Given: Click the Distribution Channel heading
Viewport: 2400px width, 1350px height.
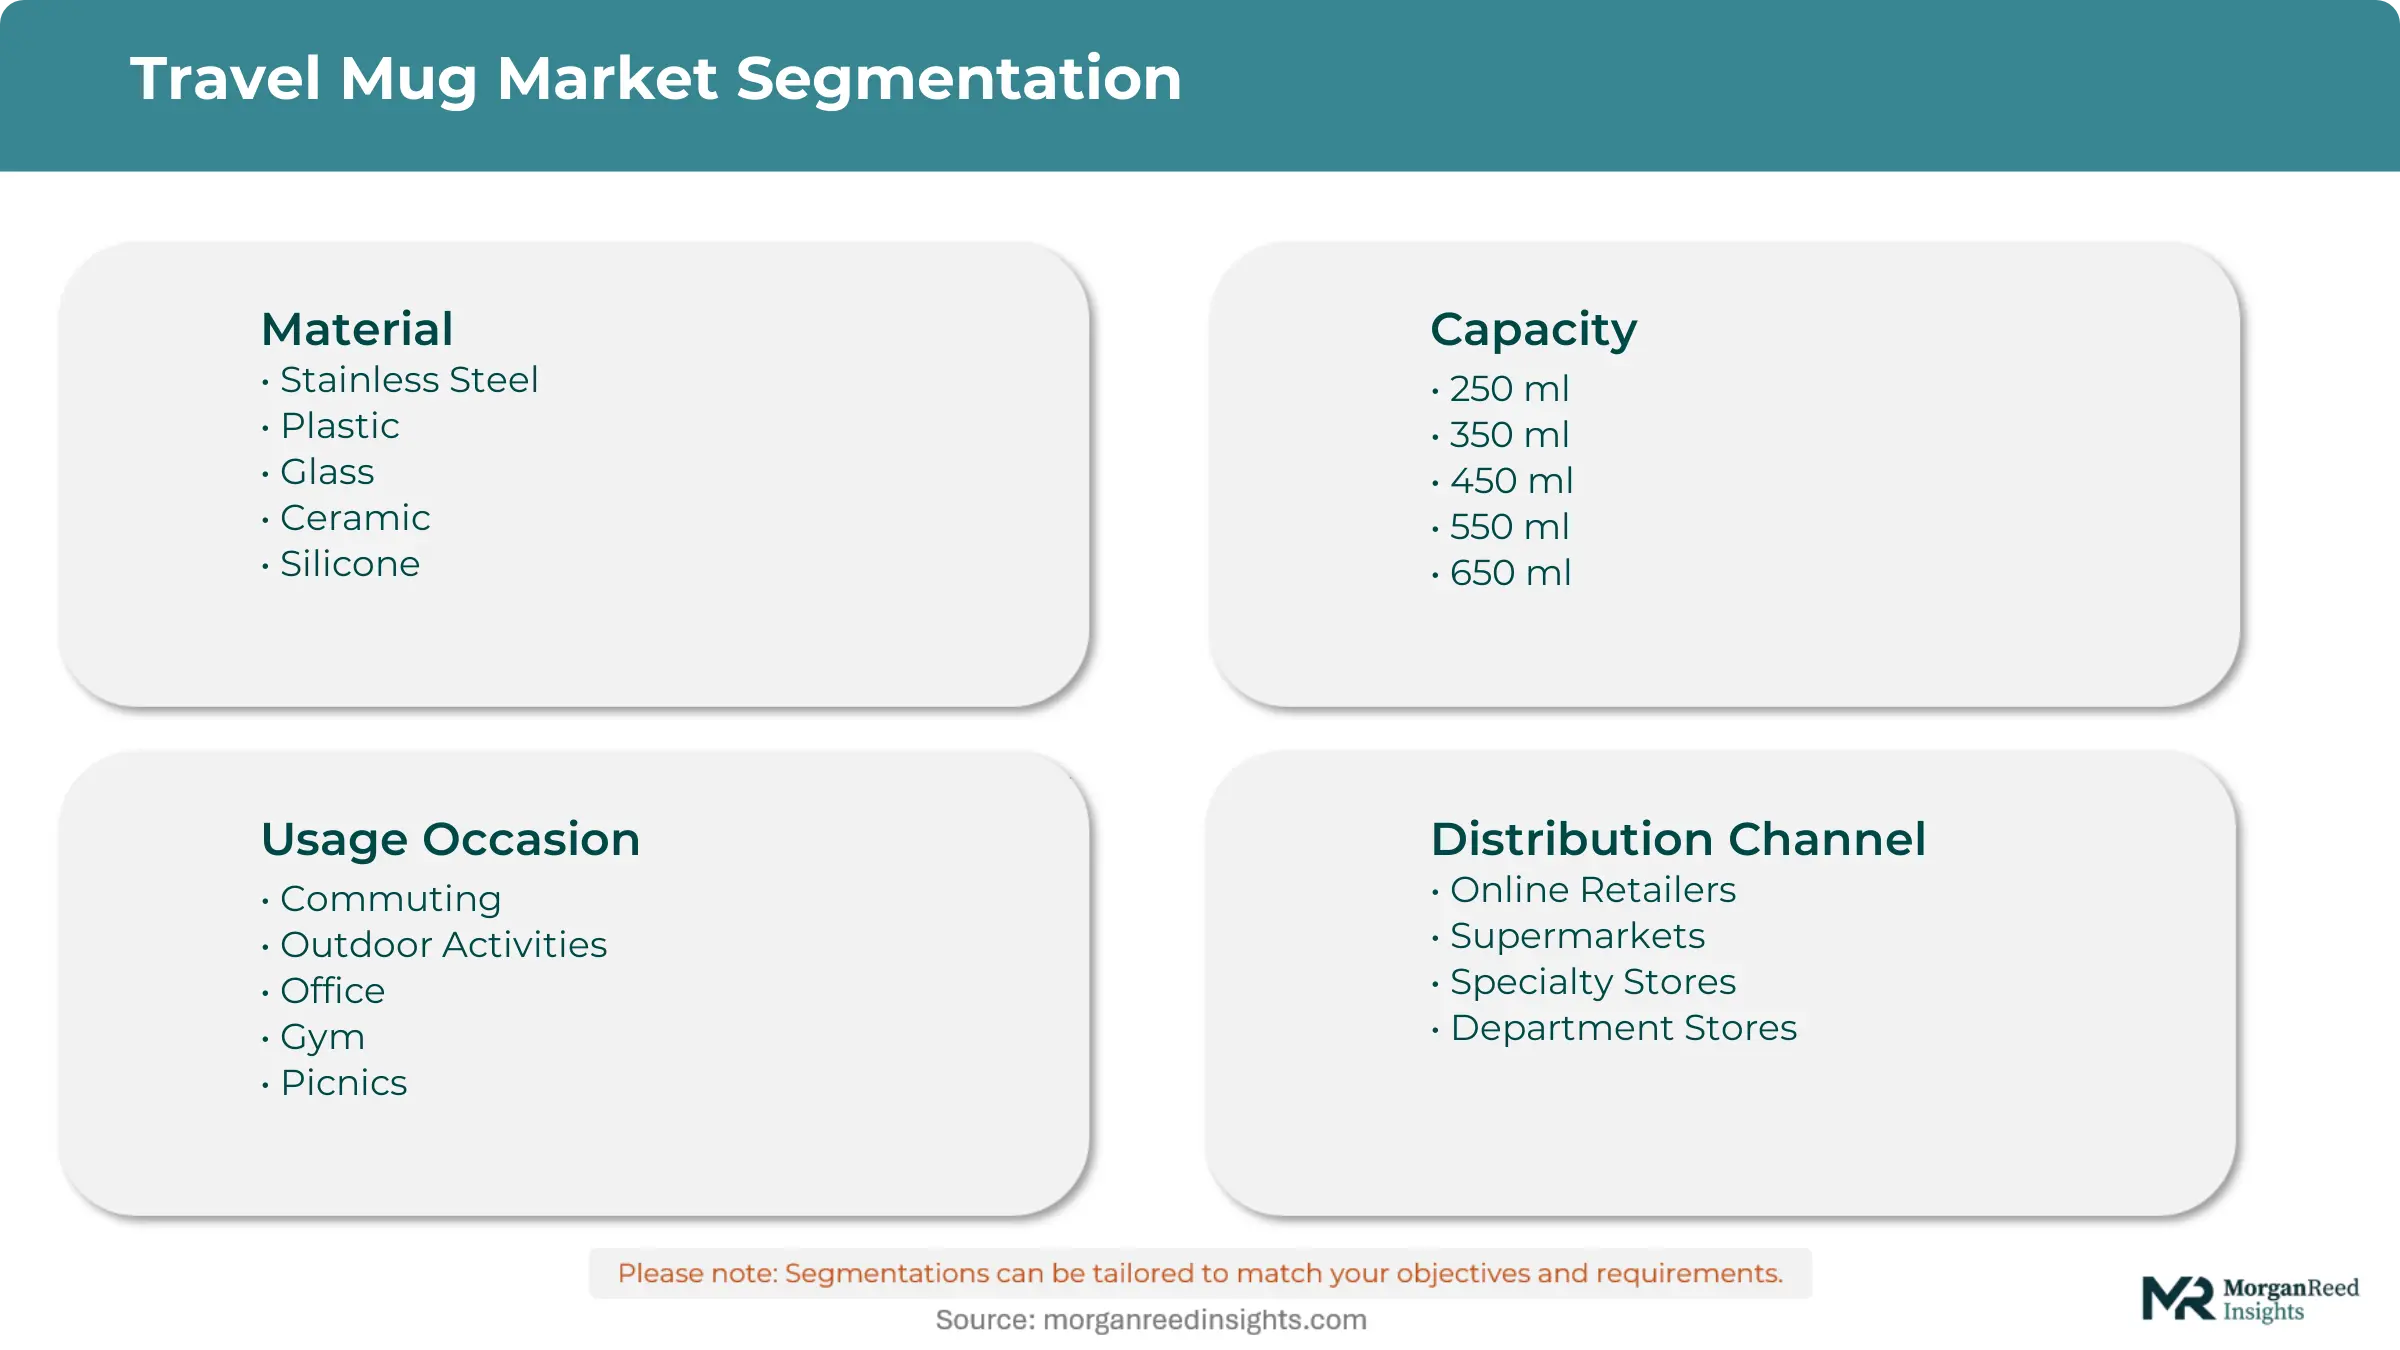Looking at the screenshot, I should [x=1678, y=840].
